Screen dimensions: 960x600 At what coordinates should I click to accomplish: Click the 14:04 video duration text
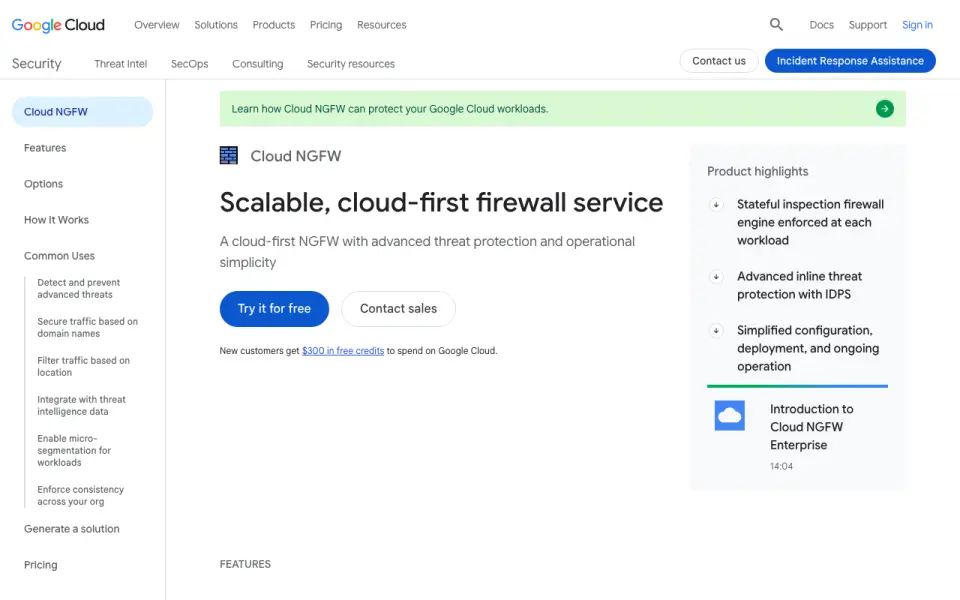[781, 467]
